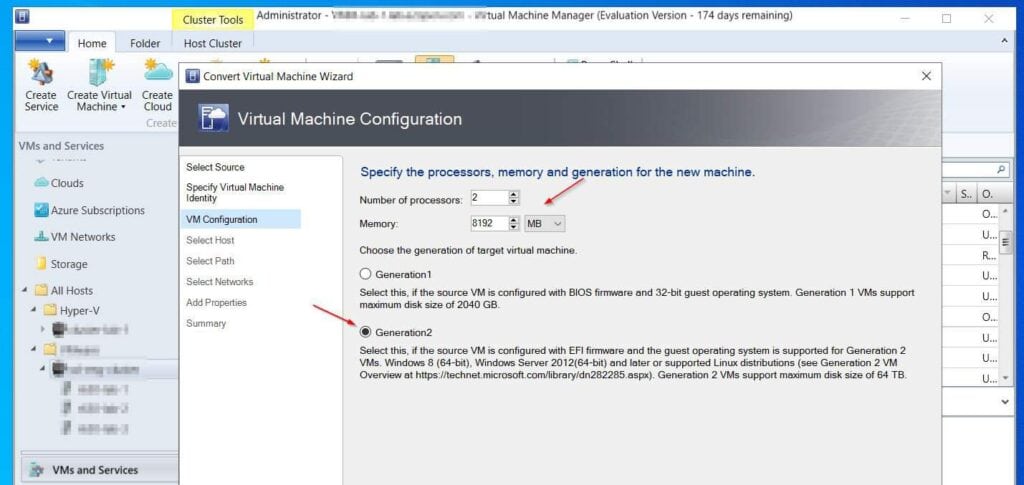This screenshot has height=485, width=1024.
Task: Select Azure Subscriptions in the navigation tree
Action: click(98, 210)
